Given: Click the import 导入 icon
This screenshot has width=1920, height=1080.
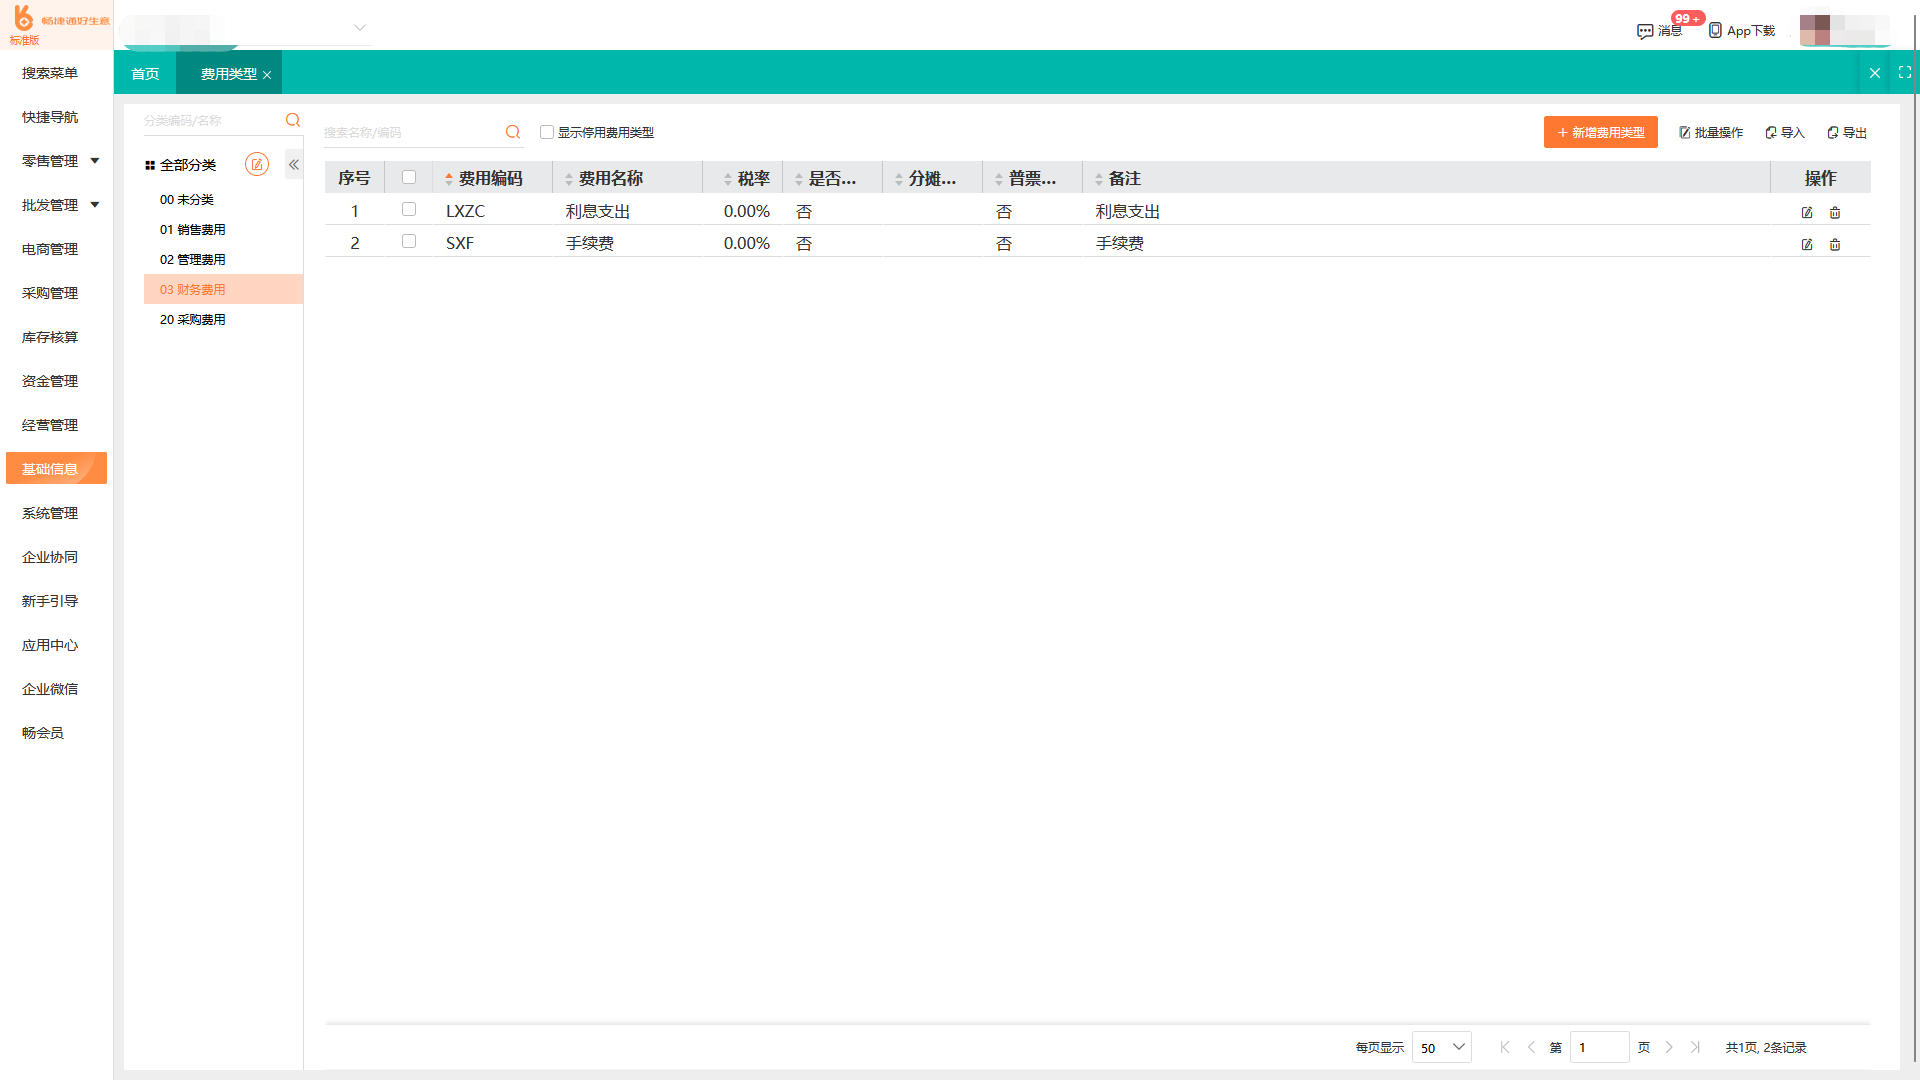Looking at the screenshot, I should pos(1788,131).
